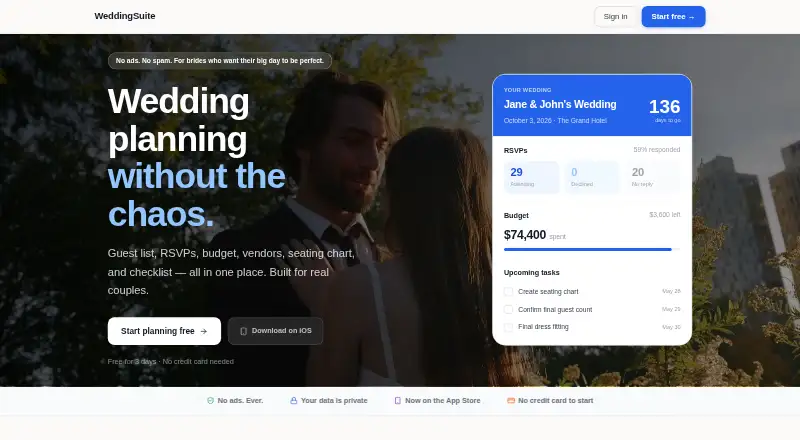The image size is (800, 440).
Task: Click the Download on iOS button
Action: pyautogui.click(x=276, y=331)
